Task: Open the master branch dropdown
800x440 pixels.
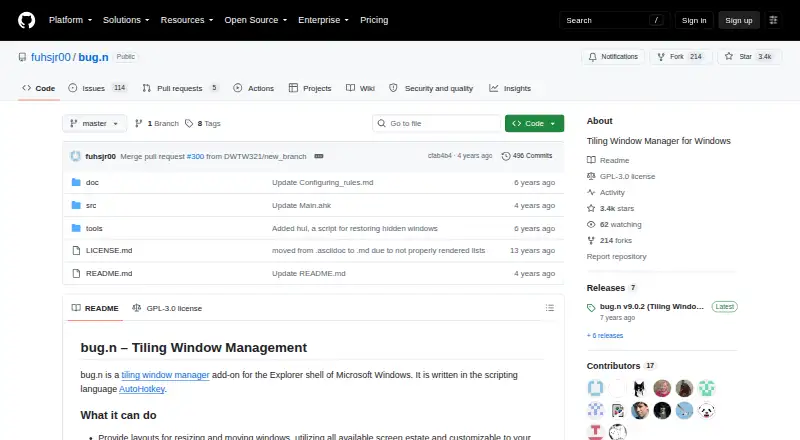Action: (x=94, y=124)
